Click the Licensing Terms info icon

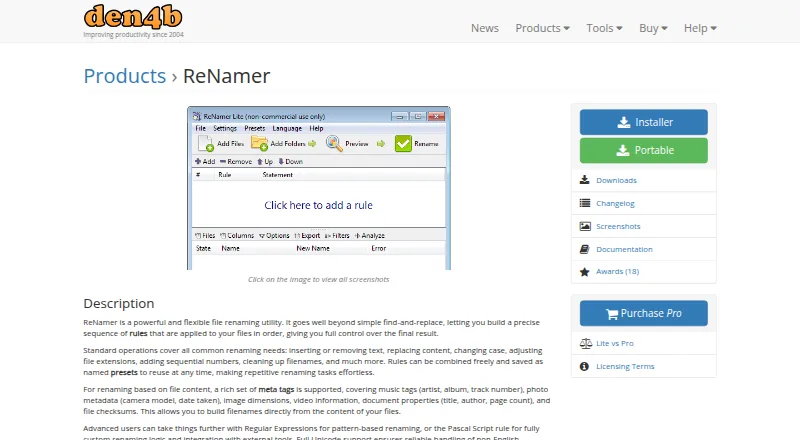585,366
